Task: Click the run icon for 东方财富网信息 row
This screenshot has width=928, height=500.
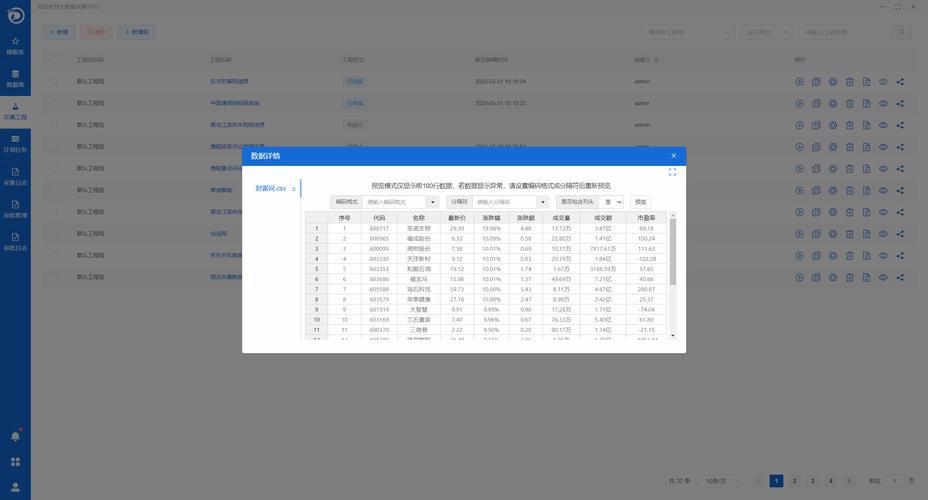Action: 799,81
